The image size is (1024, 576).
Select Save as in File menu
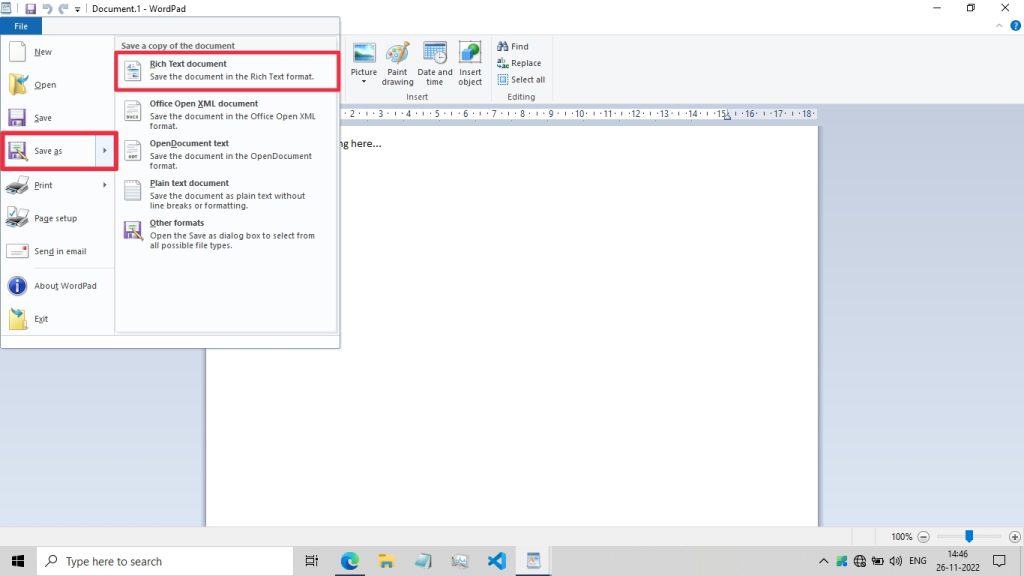click(x=49, y=151)
